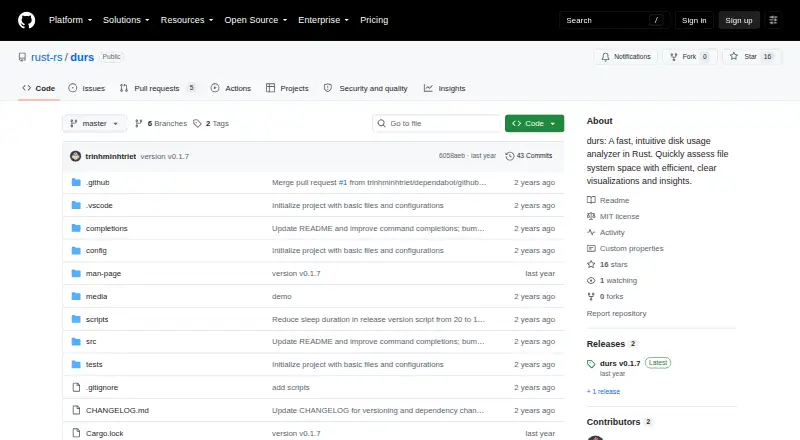
Task: Switch to the Issues tab
Action: 87,88
